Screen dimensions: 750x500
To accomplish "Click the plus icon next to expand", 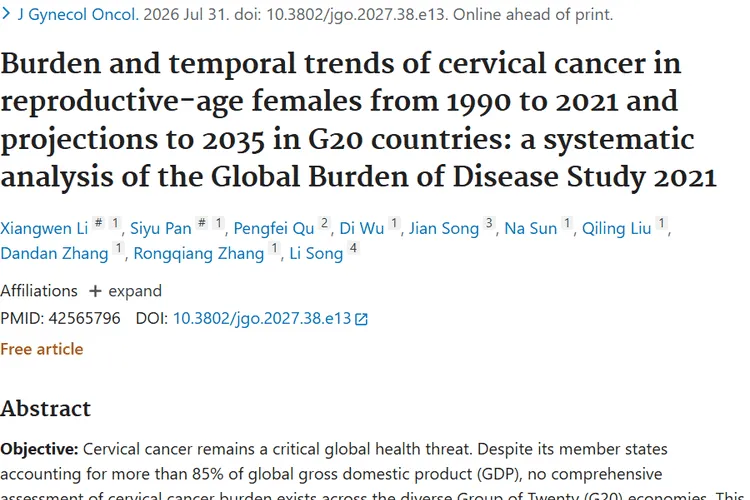I will point(95,291).
